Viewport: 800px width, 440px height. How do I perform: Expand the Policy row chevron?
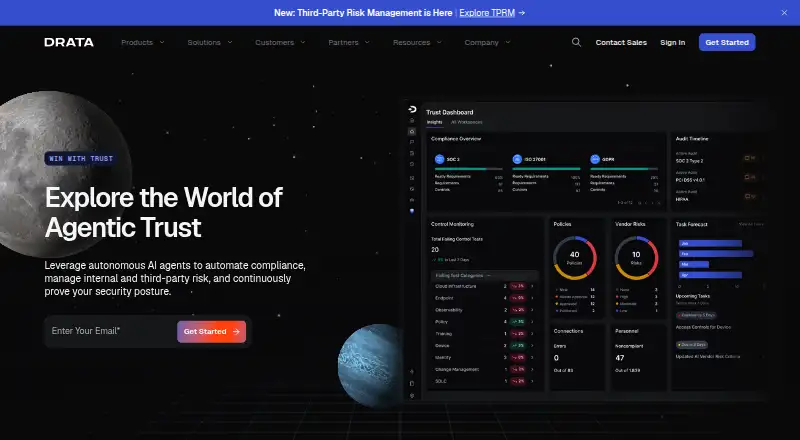pyautogui.click(x=532, y=322)
